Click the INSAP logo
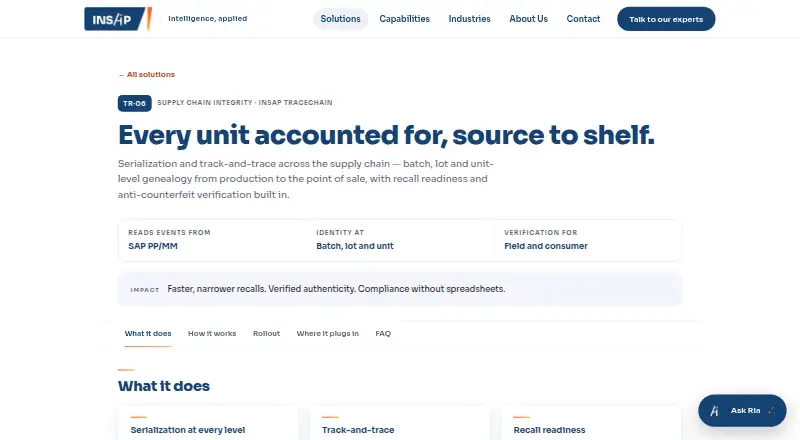Image resolution: width=800 pixels, height=440 pixels. pos(118,19)
